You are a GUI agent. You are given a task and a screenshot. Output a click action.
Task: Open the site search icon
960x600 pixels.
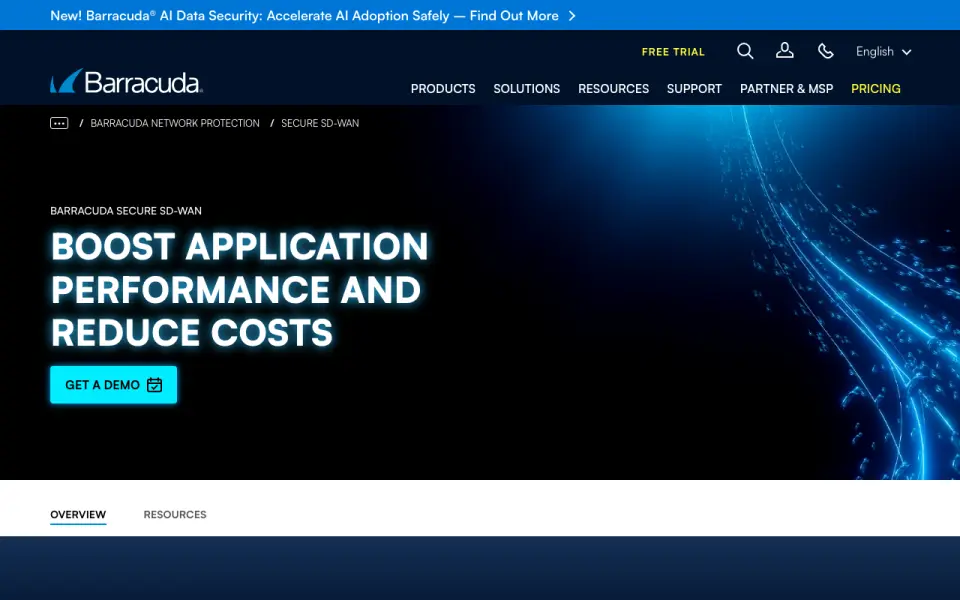click(x=744, y=51)
